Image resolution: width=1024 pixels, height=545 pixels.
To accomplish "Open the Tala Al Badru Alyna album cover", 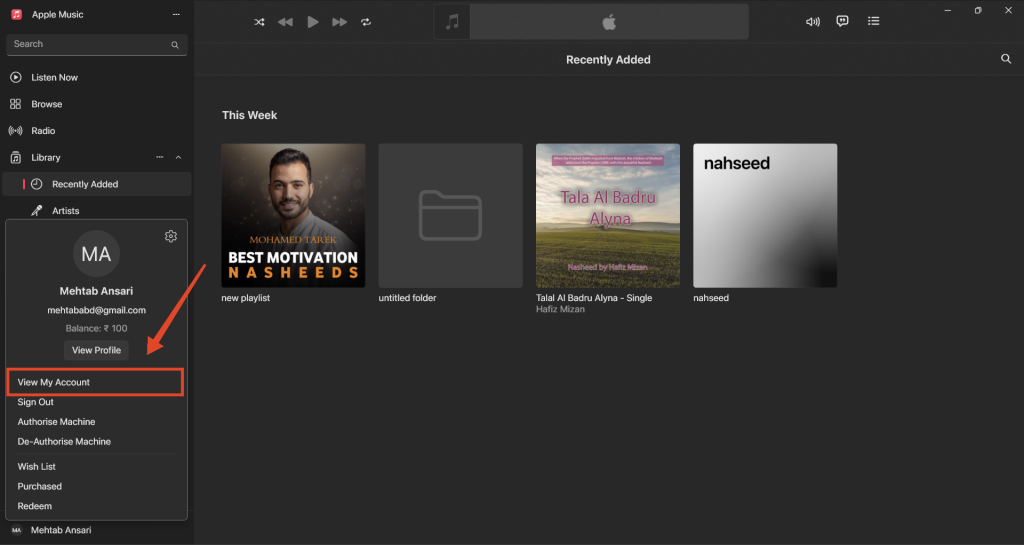I will (x=608, y=215).
